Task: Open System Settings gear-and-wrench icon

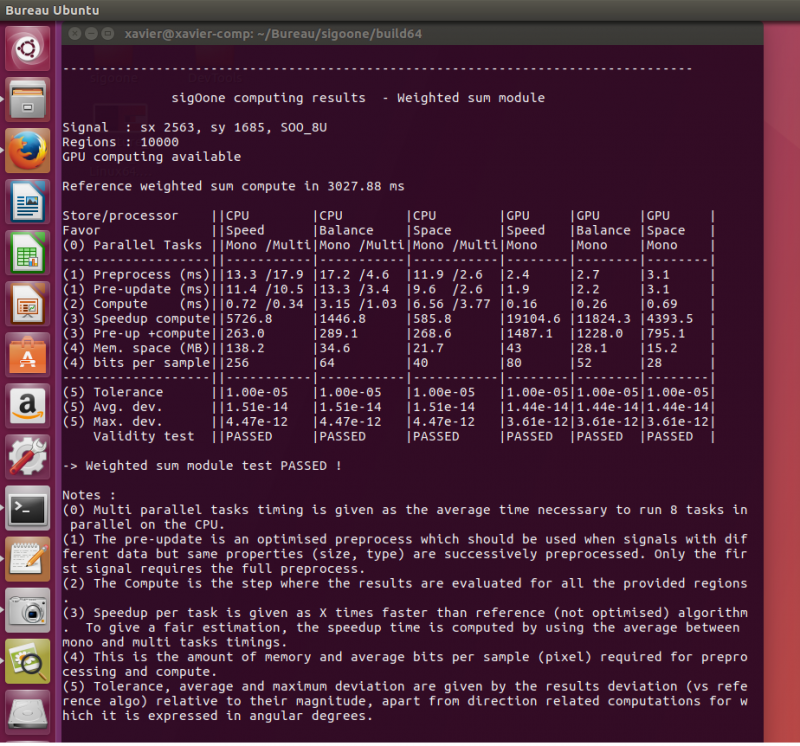Action: [28, 456]
